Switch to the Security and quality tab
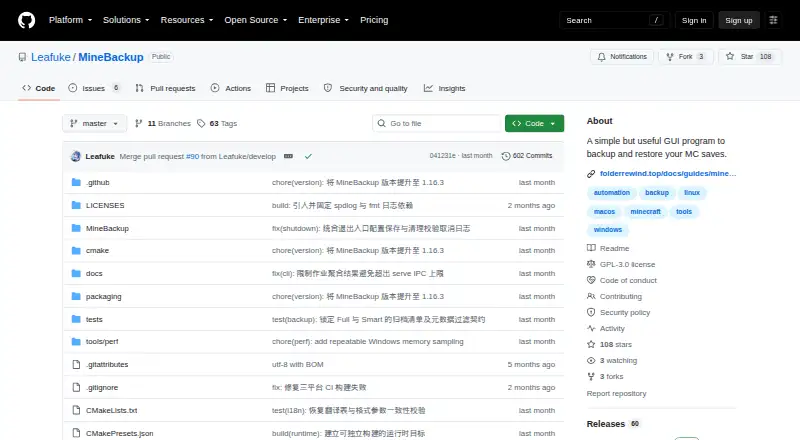Image resolution: width=800 pixels, height=440 pixels. pos(366,88)
